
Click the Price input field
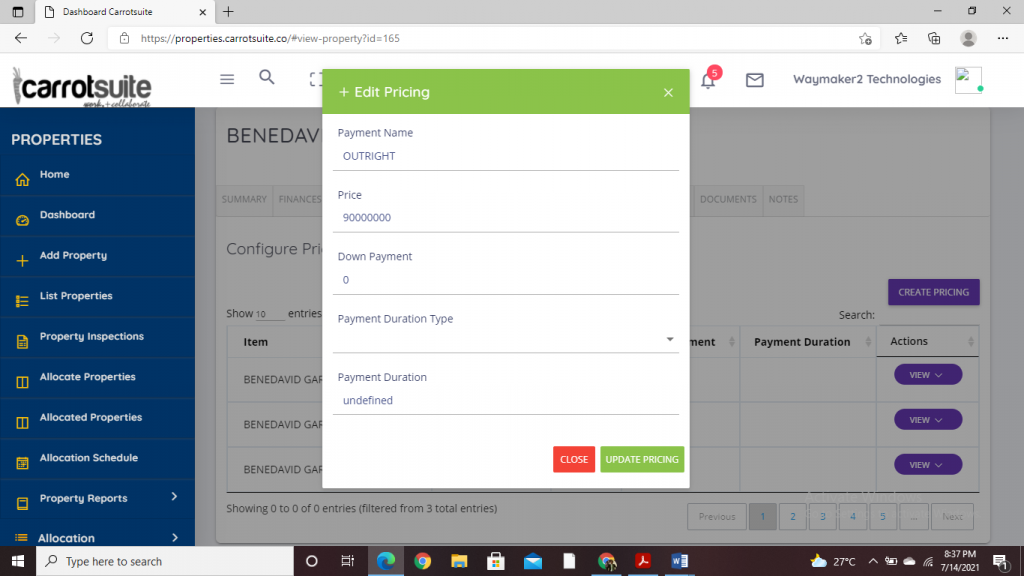(506, 218)
